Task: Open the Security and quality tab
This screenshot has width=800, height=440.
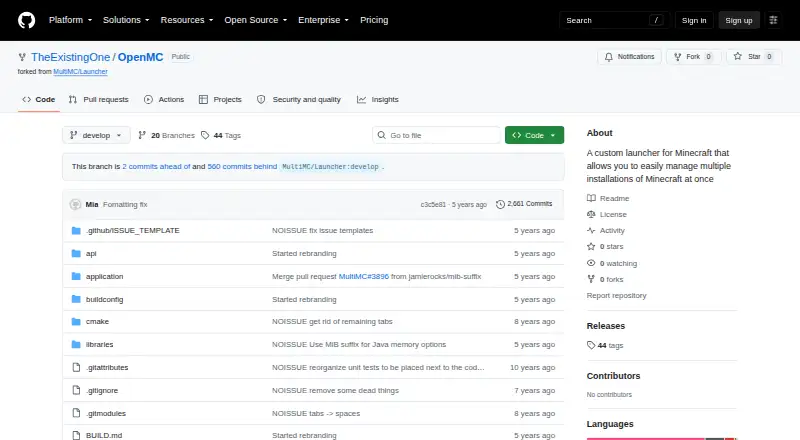Action: coord(299,100)
